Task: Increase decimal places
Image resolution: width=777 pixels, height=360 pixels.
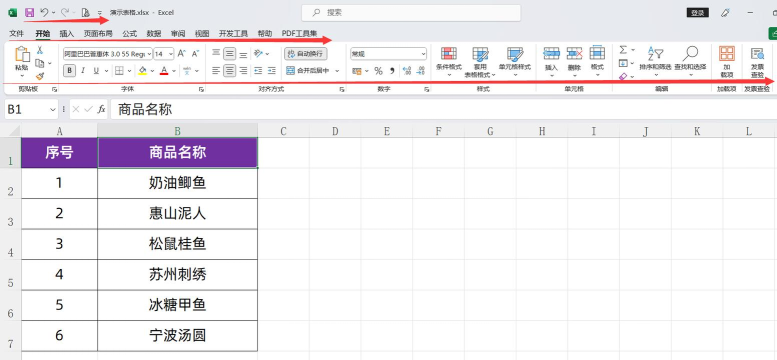Action: click(x=407, y=71)
